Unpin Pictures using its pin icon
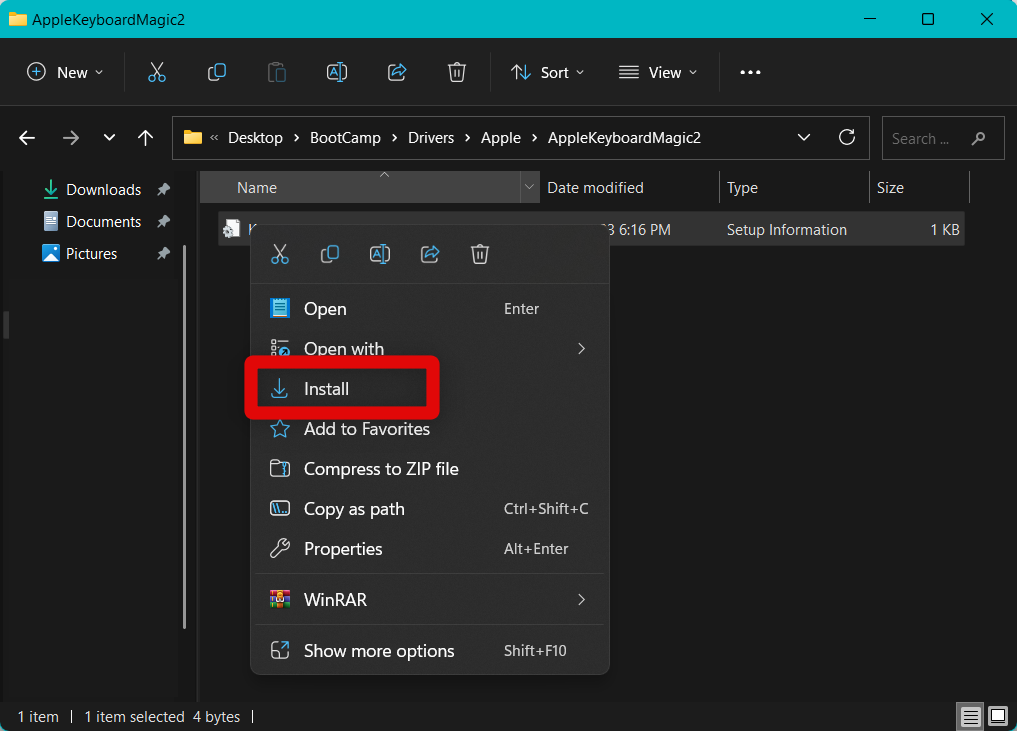 163,254
